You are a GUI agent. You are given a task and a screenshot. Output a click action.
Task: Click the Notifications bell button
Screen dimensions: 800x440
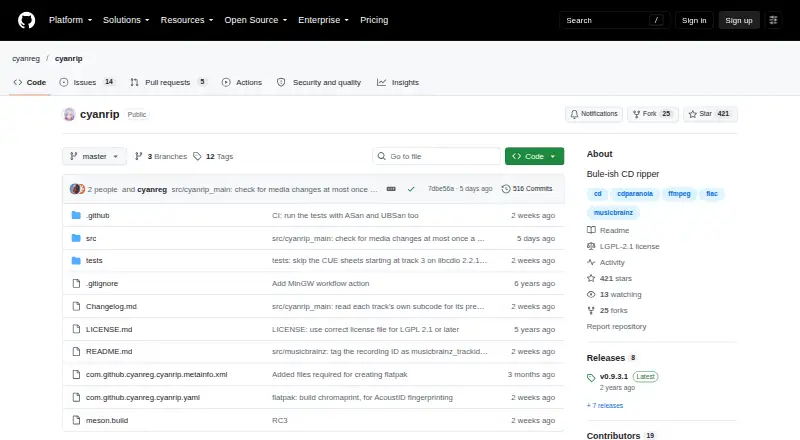tap(594, 114)
